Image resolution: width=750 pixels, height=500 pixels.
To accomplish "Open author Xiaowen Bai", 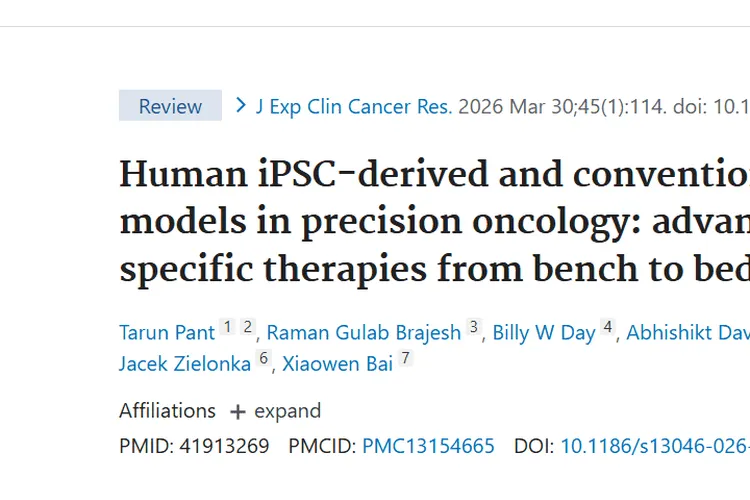I will (x=338, y=364).
